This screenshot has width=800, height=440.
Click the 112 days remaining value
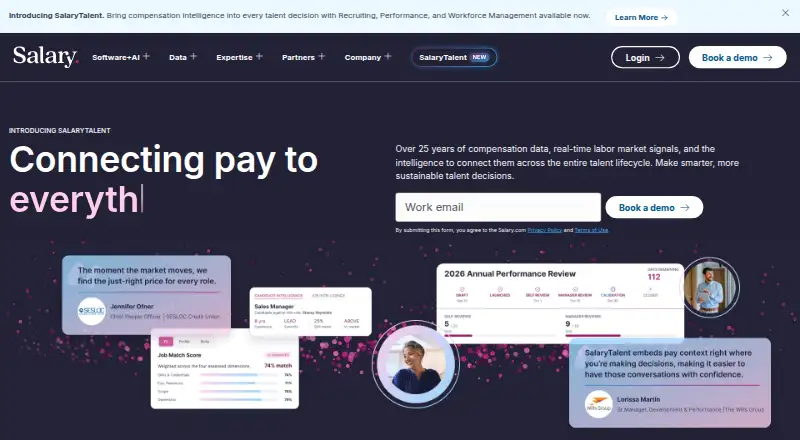point(654,277)
